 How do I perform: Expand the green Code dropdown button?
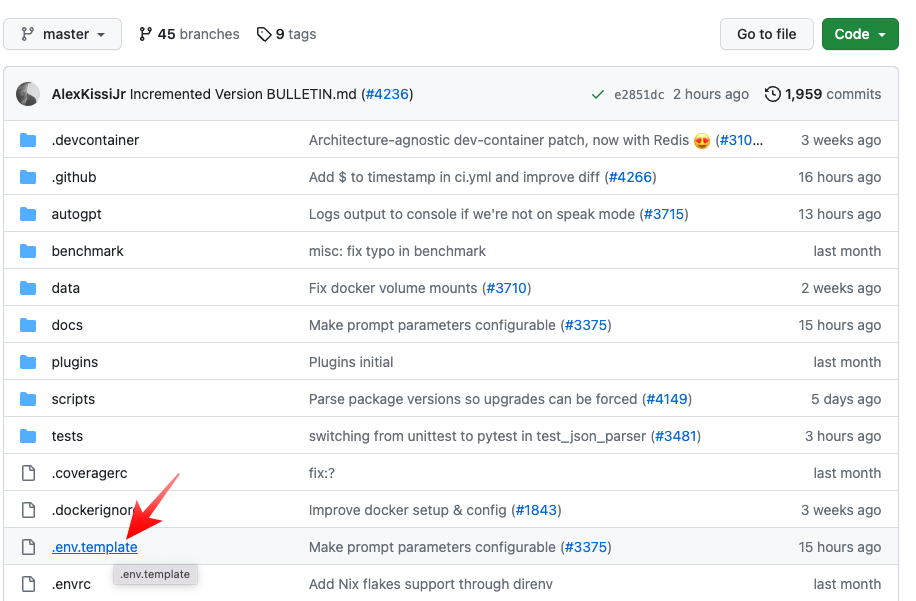(x=859, y=34)
